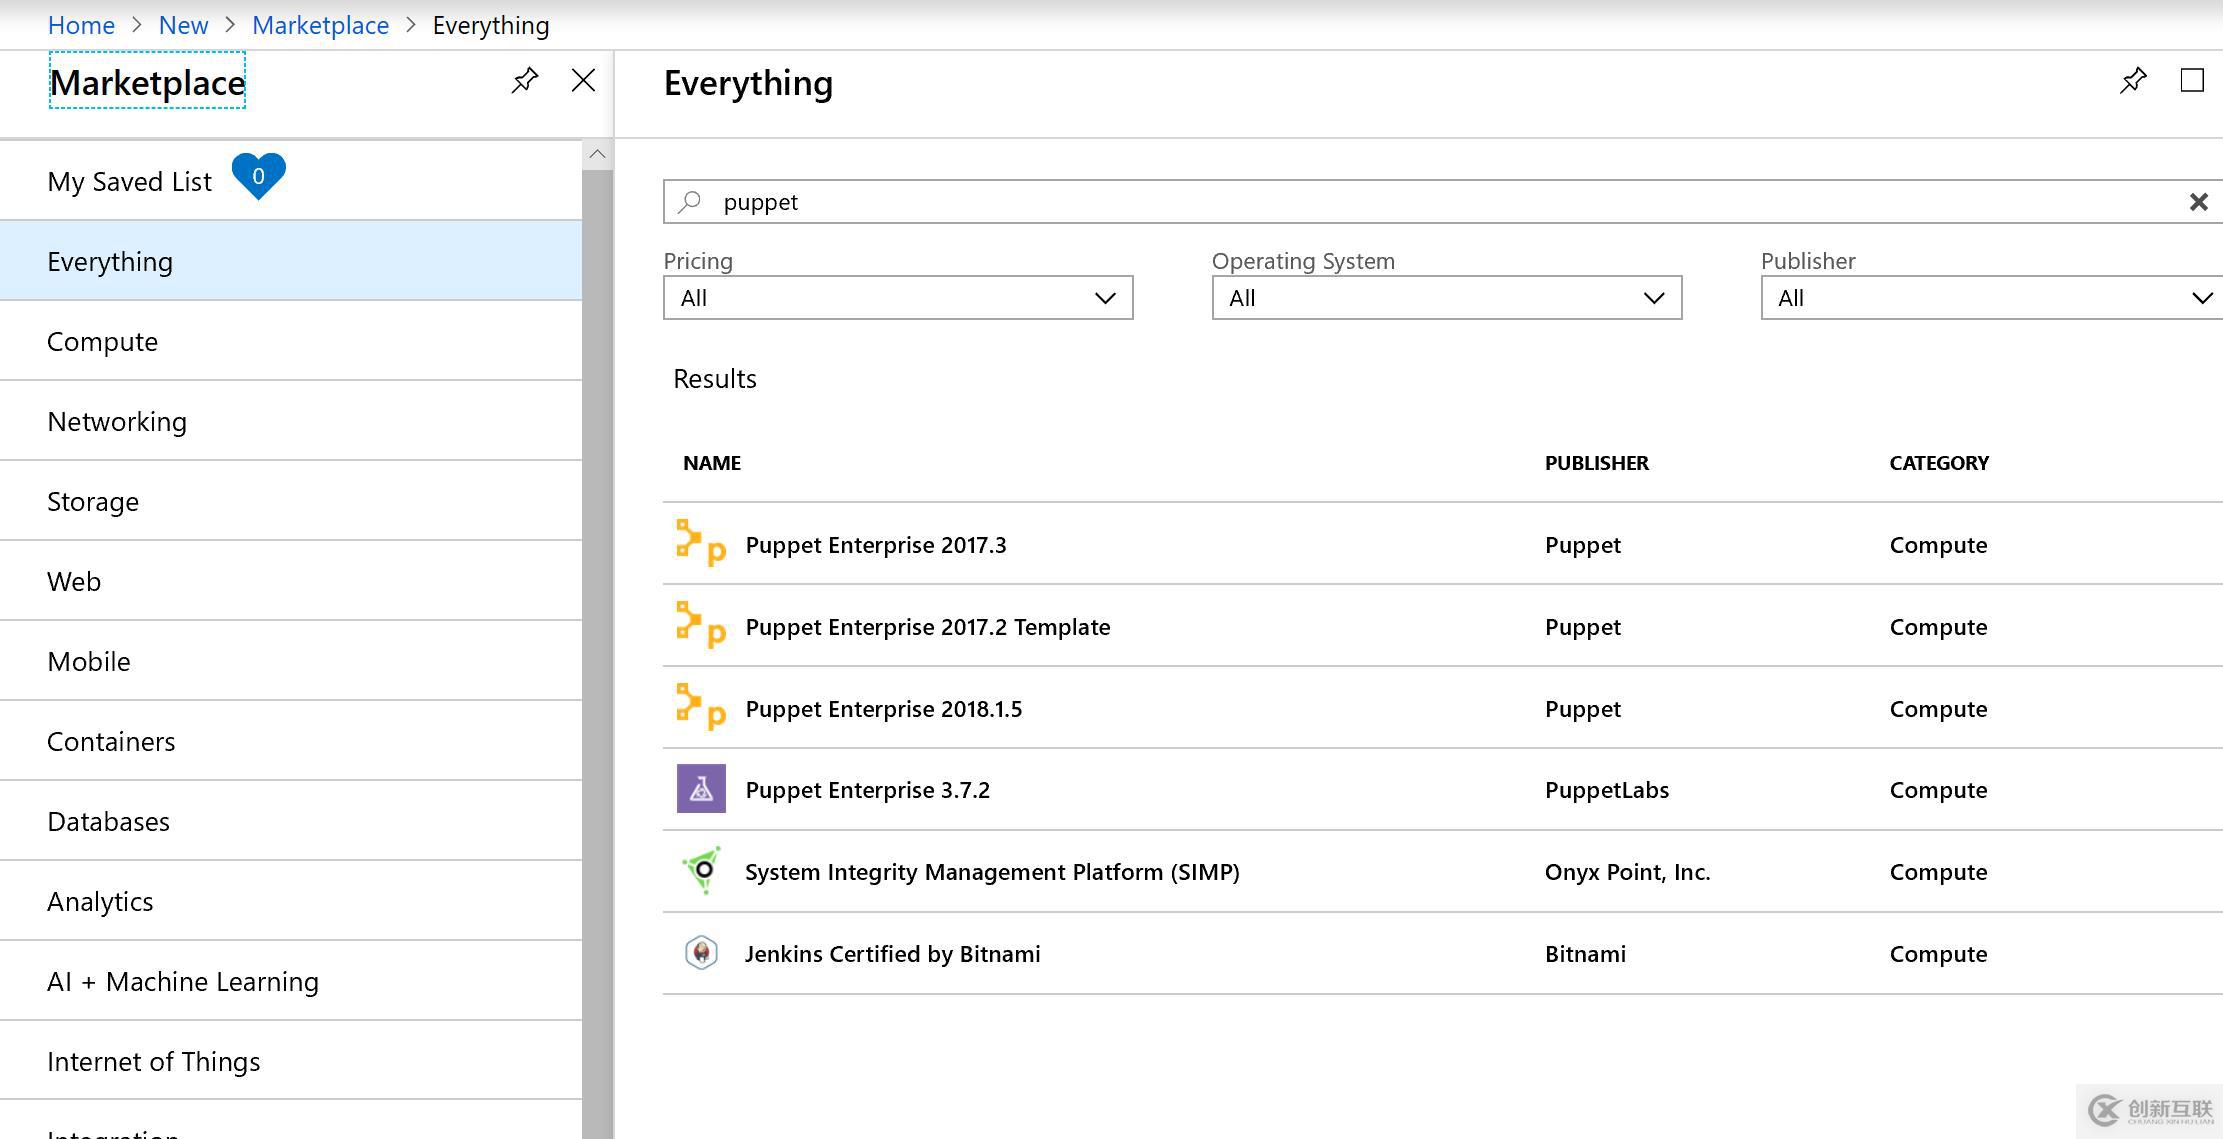The height and width of the screenshot is (1139, 2223).
Task: Click the Puppet Enterprise 2018.1.5 icon
Action: pos(701,708)
